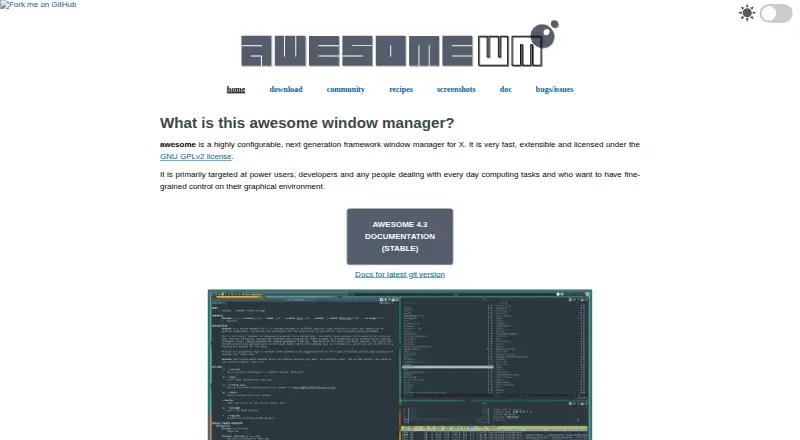The width and height of the screenshot is (800, 440).
Task: Open the community nav item
Action: (x=345, y=89)
